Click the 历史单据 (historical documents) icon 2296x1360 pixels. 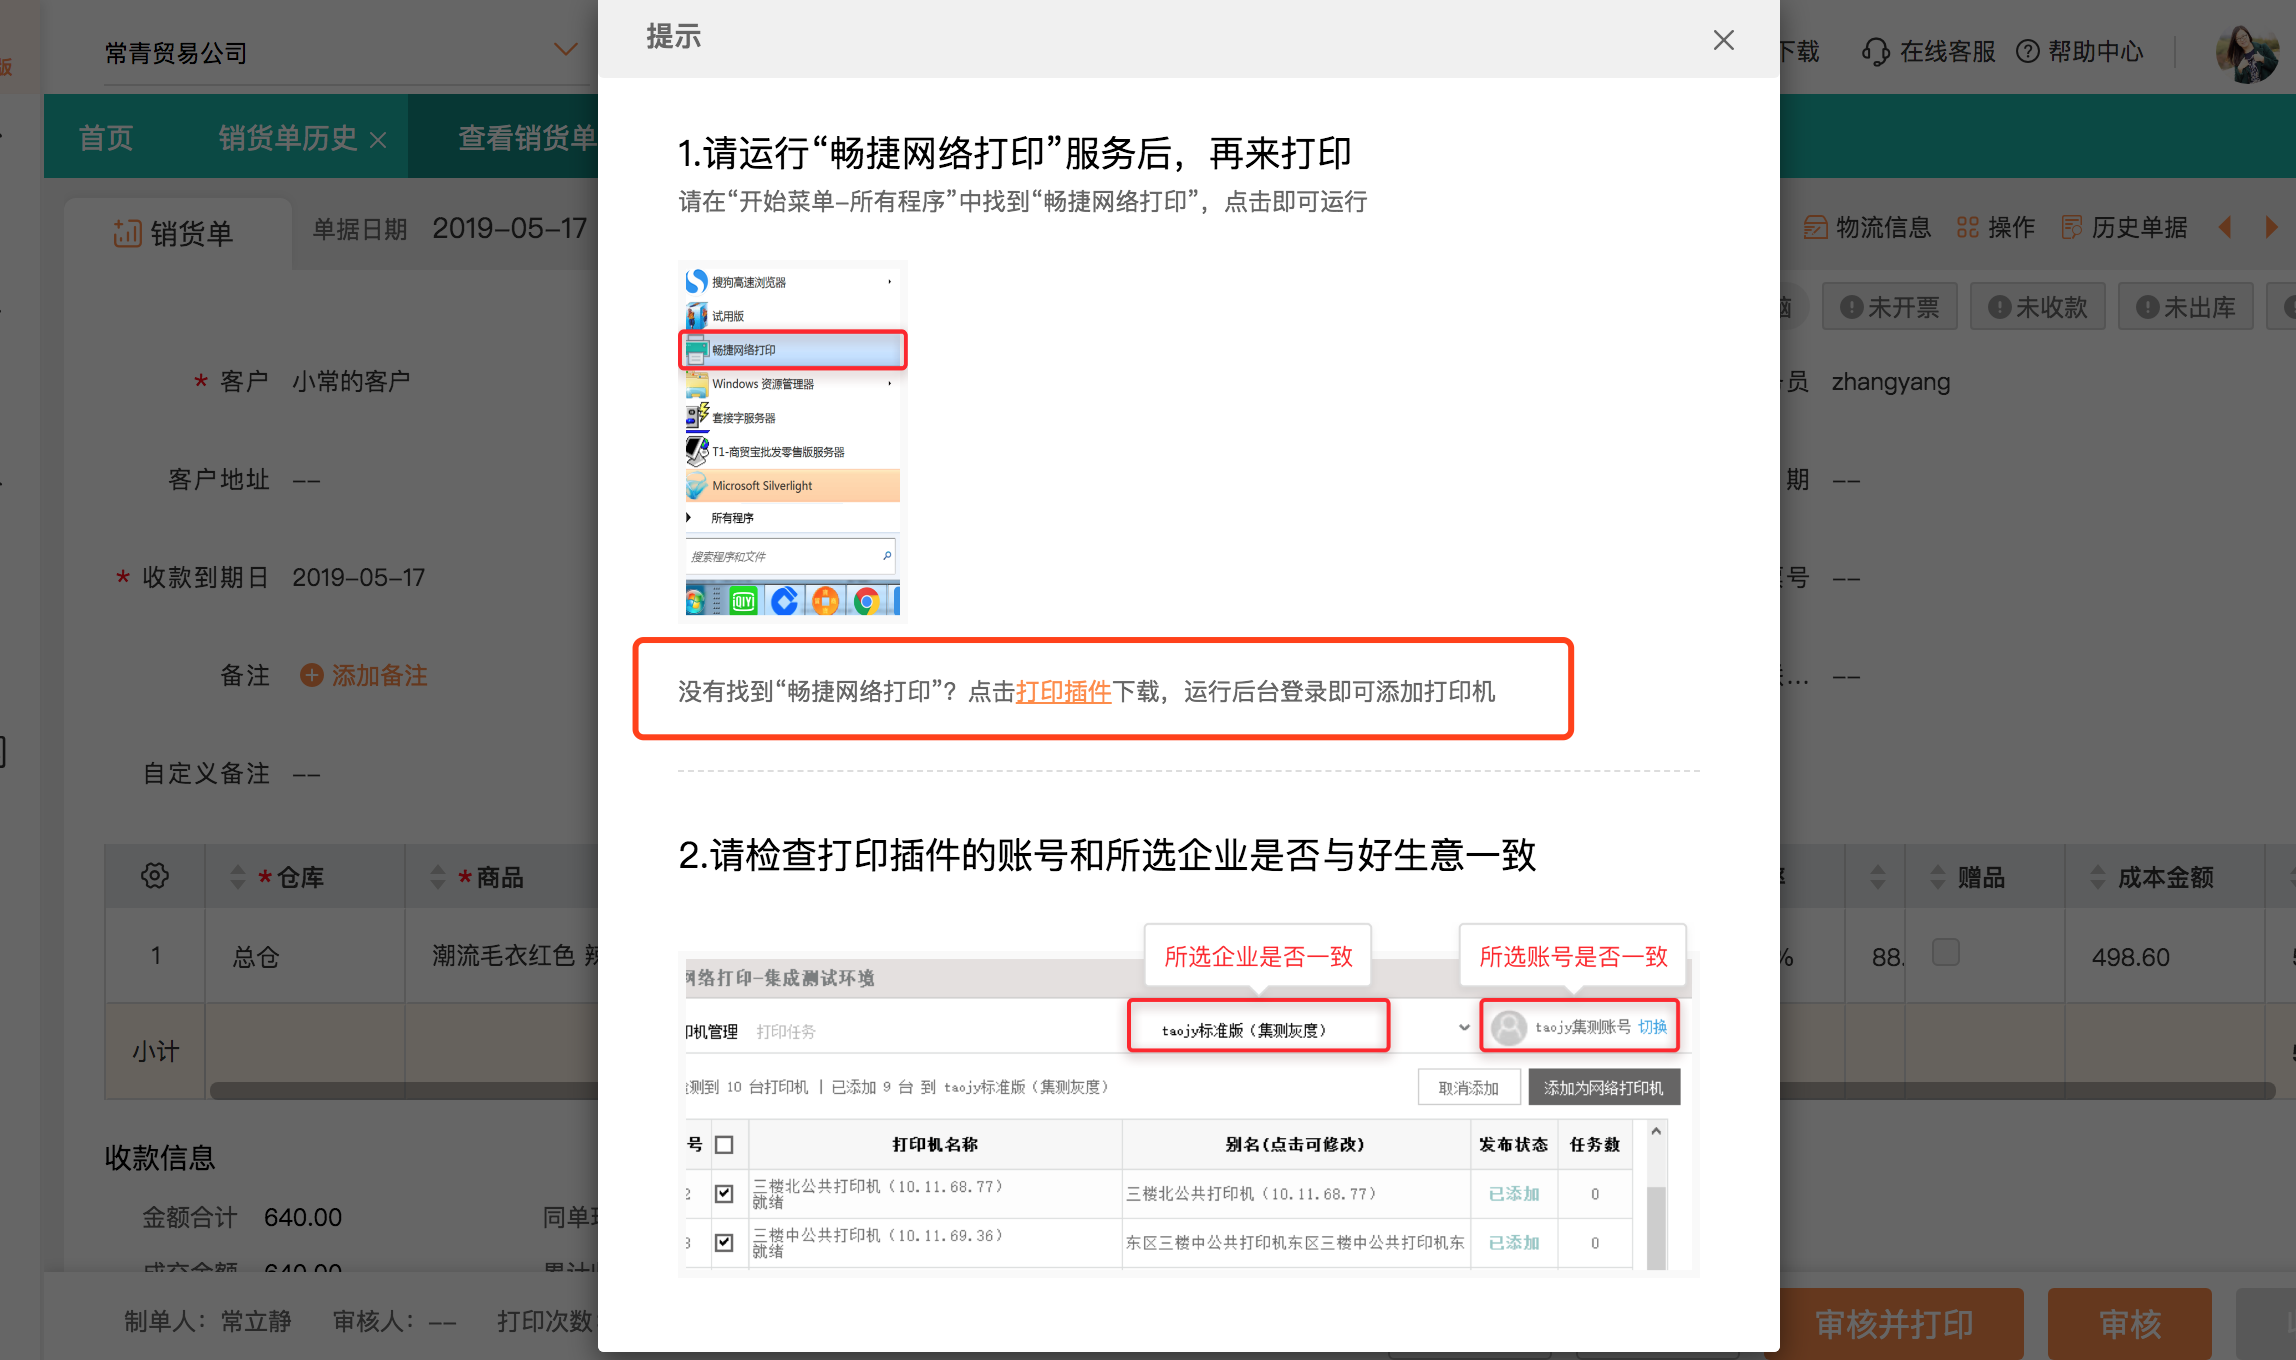[x=2077, y=228]
